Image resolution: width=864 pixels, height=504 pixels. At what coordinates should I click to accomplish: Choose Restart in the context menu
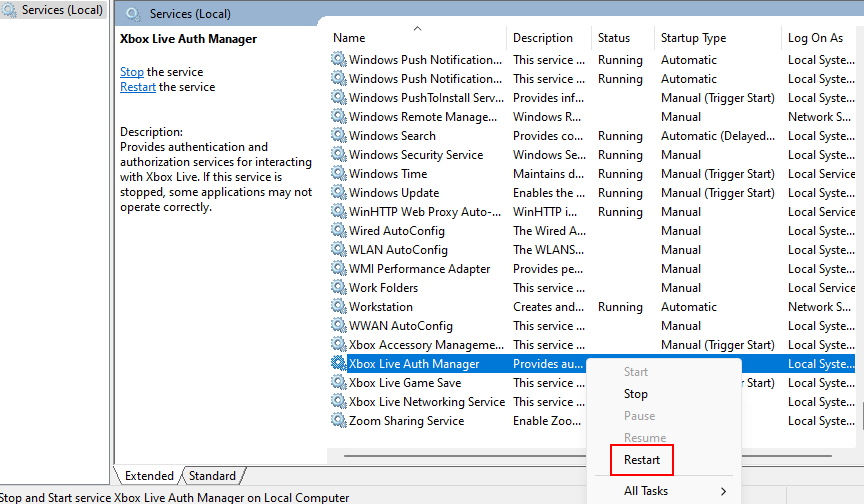point(641,459)
